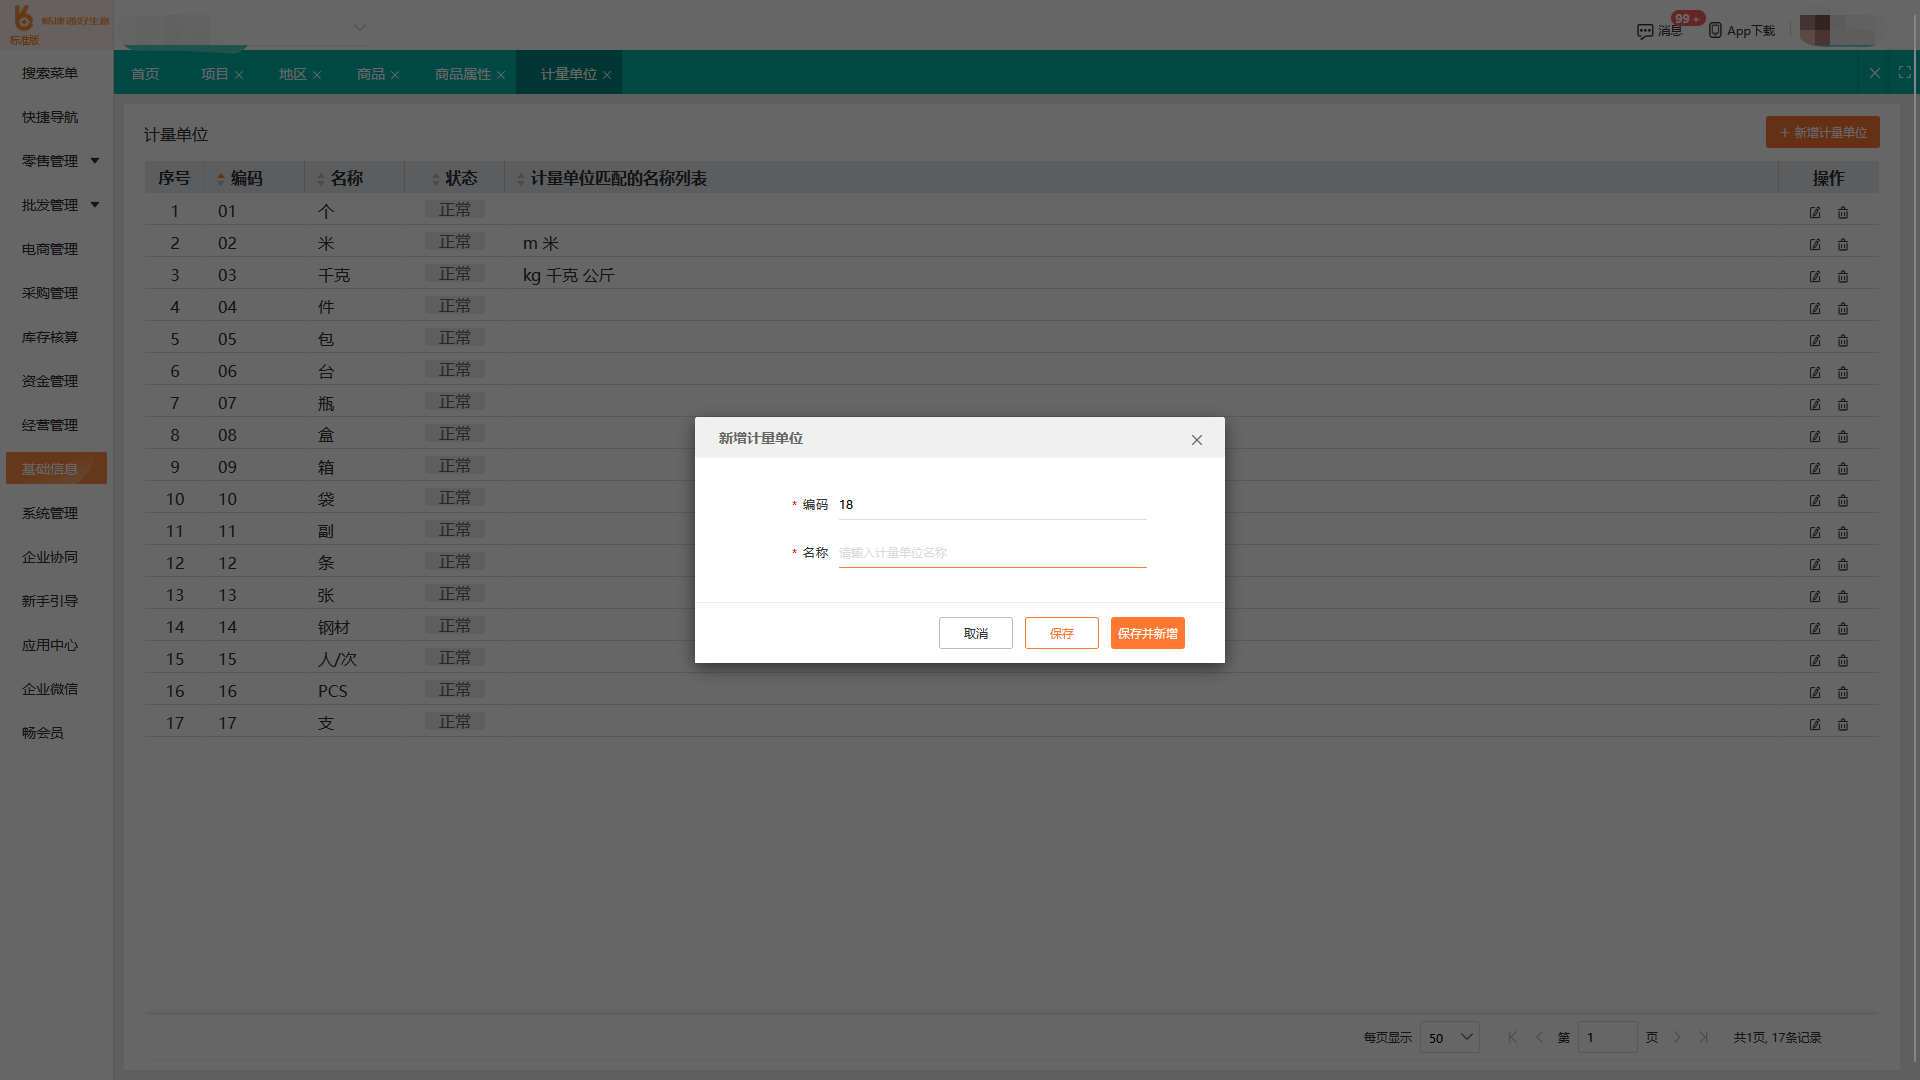The width and height of the screenshot is (1920, 1080).
Task: Click close button on 新增计量单位 dialog
Action: [1197, 439]
